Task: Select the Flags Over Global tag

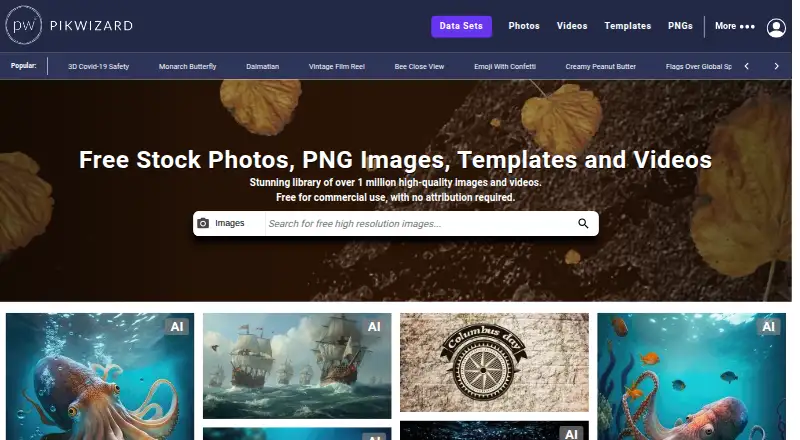Action: tap(698, 66)
